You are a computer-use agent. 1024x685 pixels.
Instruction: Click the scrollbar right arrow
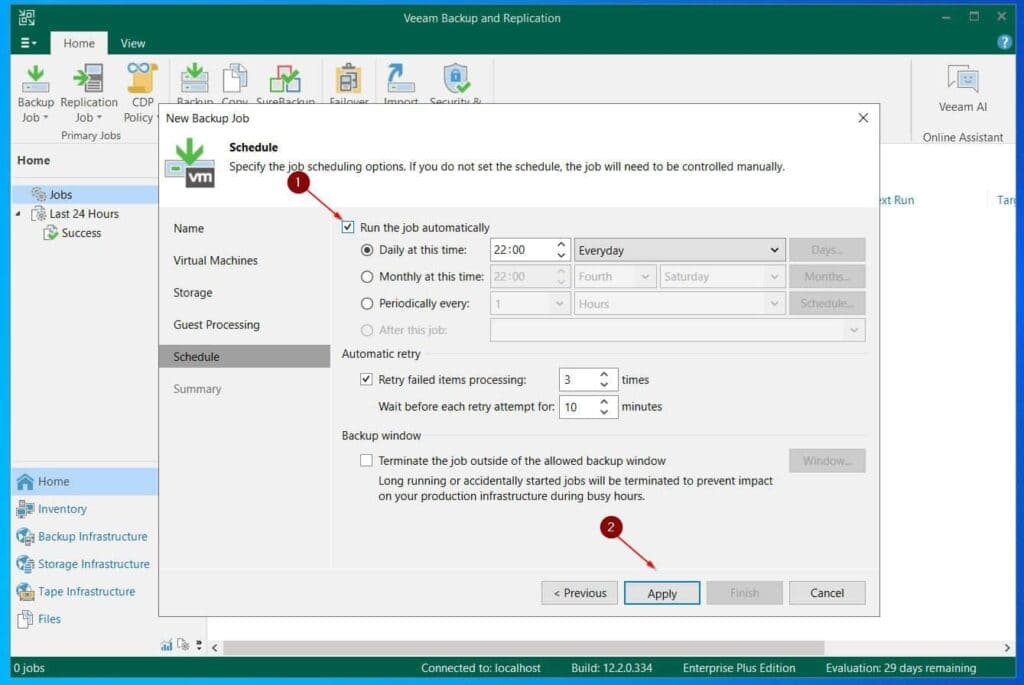pos(1006,647)
